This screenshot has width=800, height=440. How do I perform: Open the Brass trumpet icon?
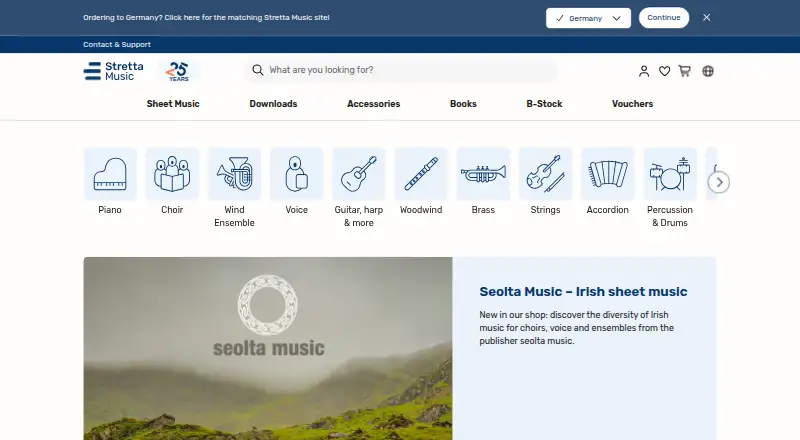(x=483, y=174)
